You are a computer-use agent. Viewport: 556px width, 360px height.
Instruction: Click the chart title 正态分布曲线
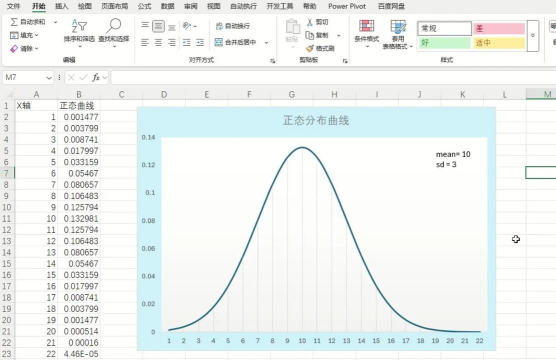click(x=316, y=121)
